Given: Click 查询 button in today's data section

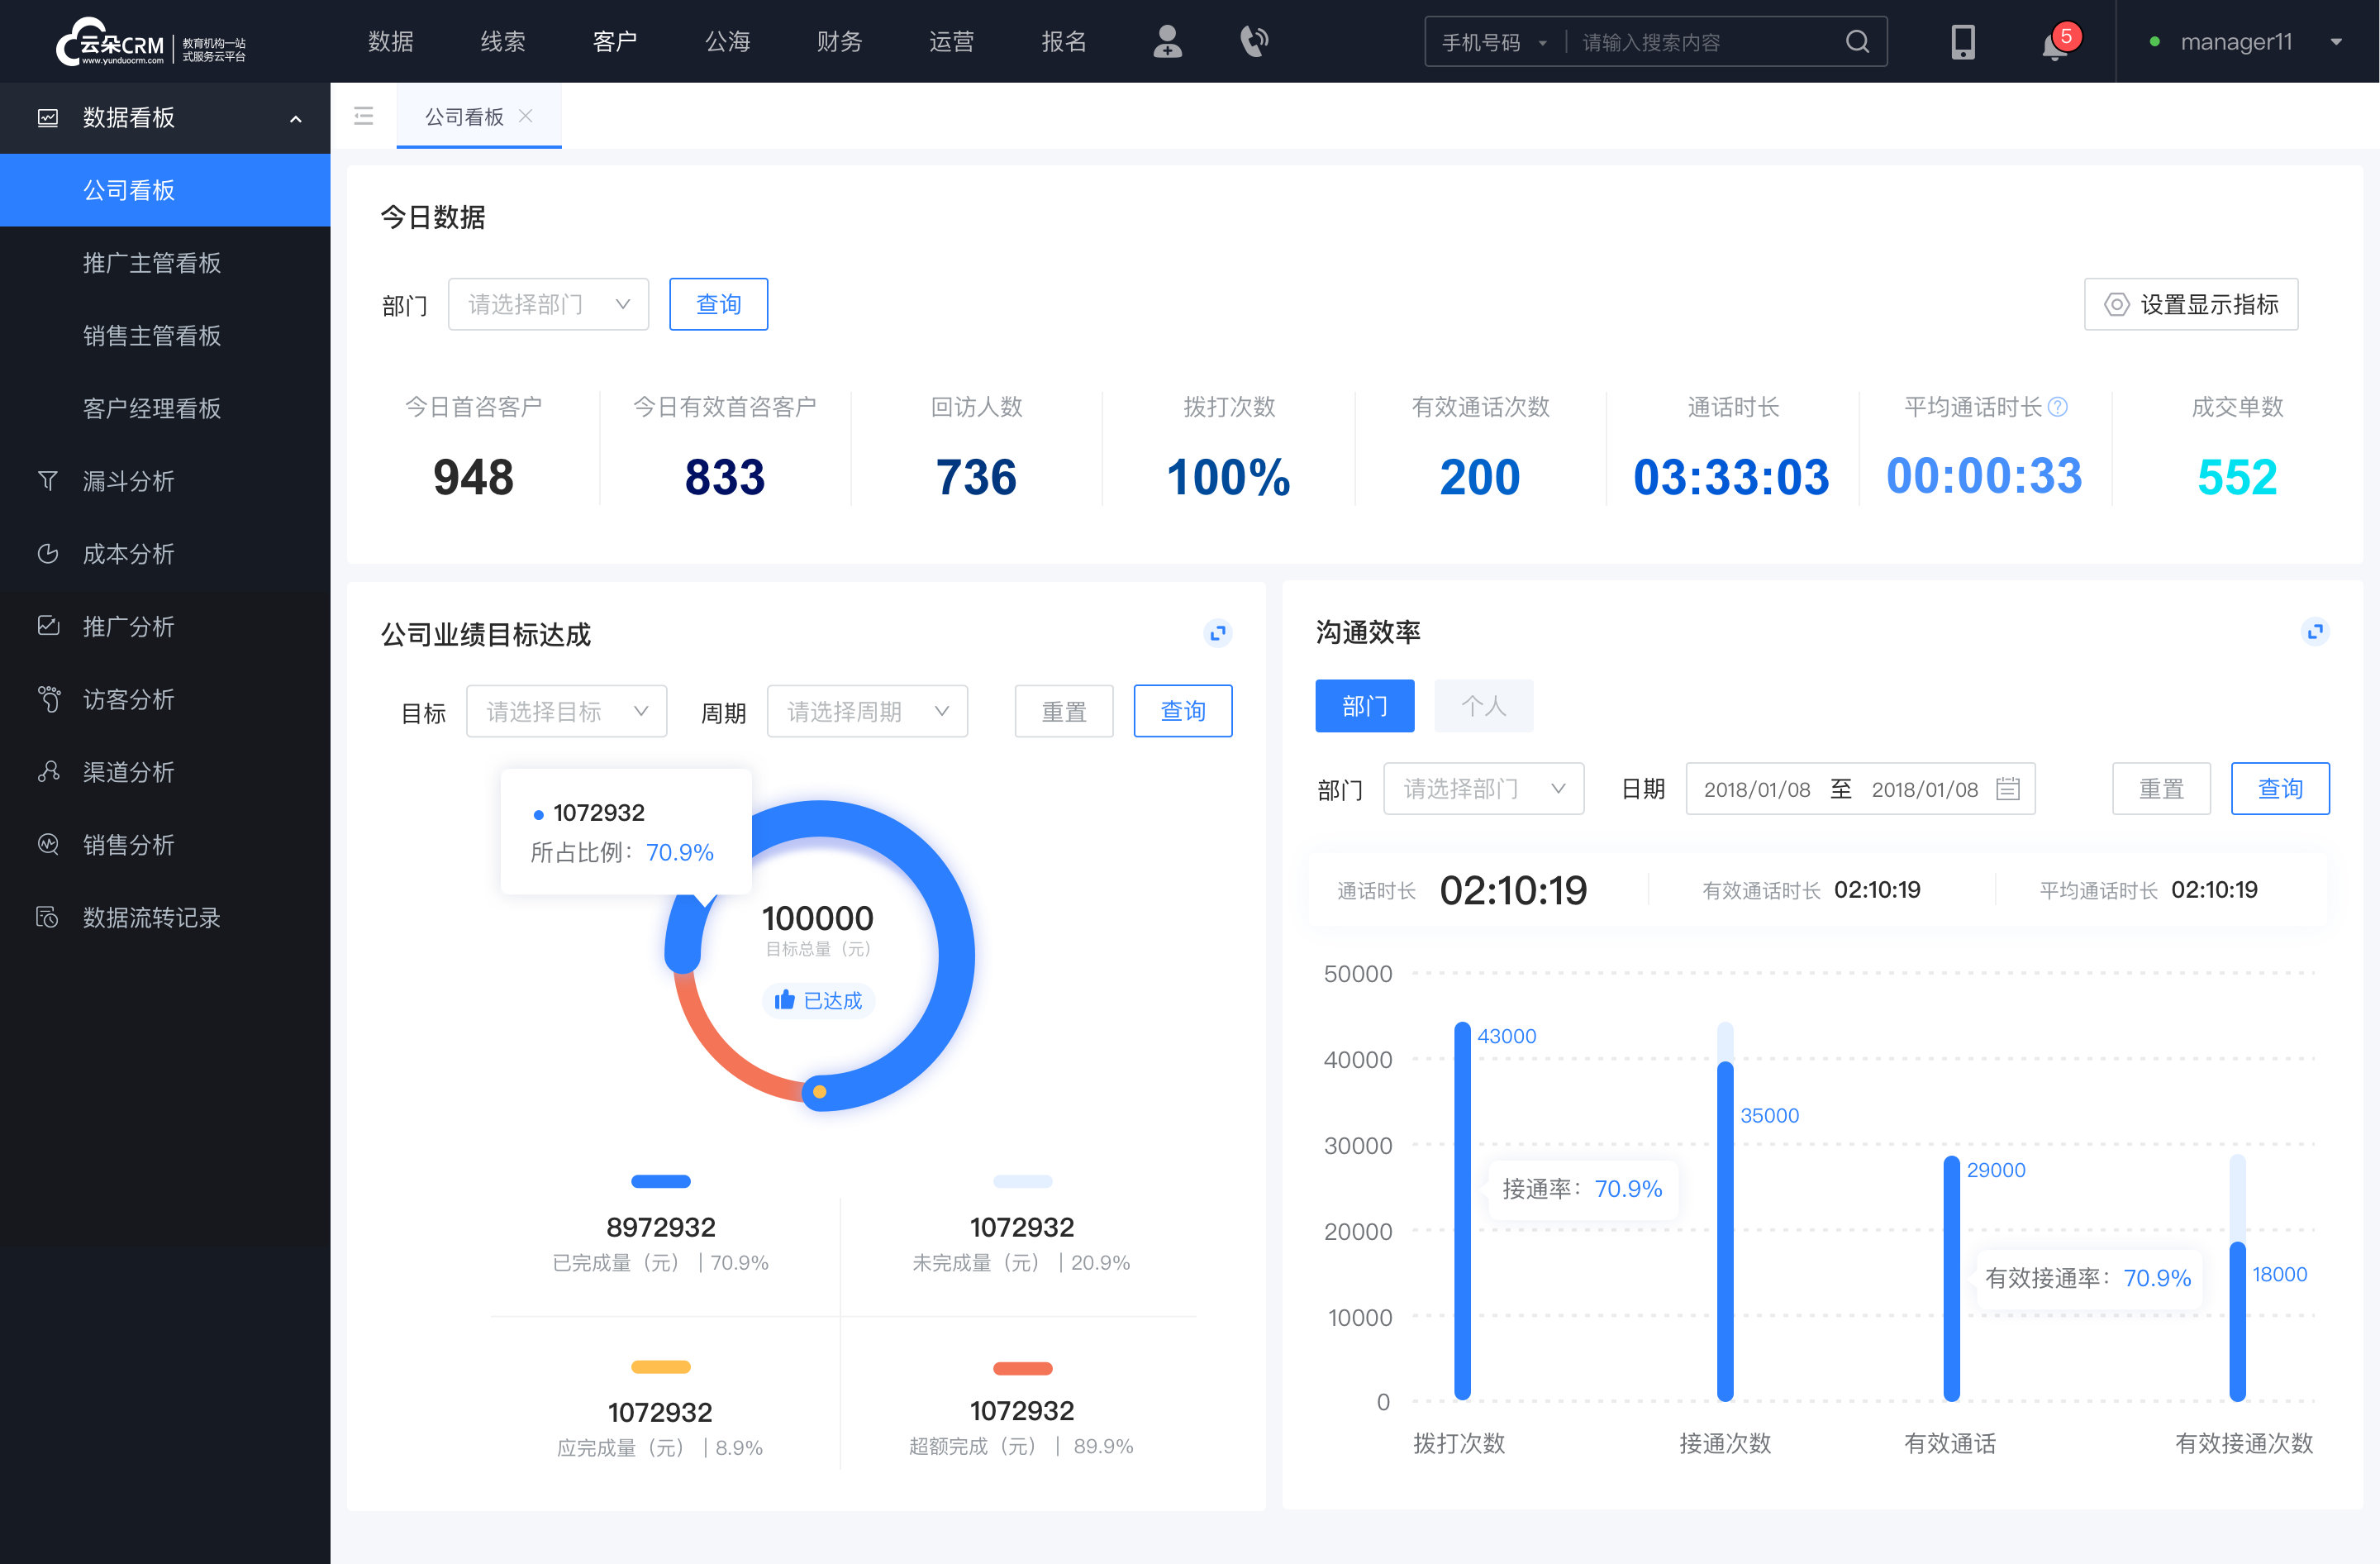Looking at the screenshot, I should (x=717, y=302).
